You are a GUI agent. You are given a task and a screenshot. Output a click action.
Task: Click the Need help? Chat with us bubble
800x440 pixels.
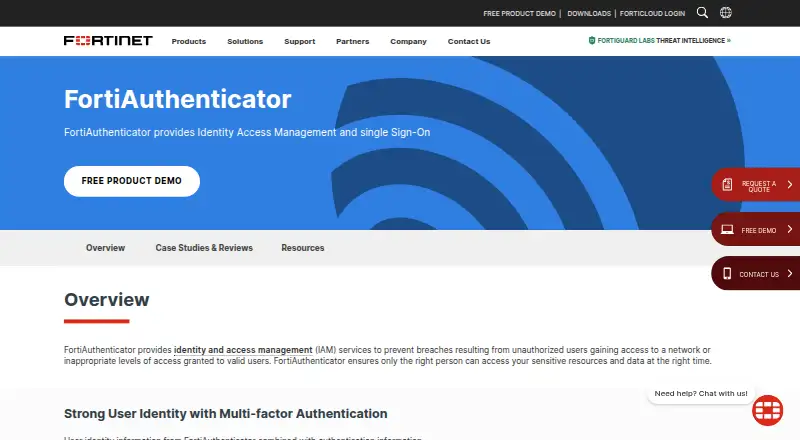coord(701,394)
